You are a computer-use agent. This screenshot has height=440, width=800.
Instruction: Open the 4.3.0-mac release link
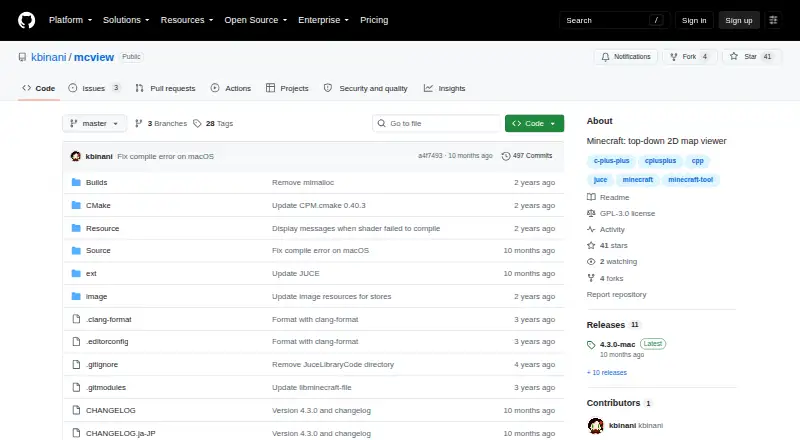[617, 345]
